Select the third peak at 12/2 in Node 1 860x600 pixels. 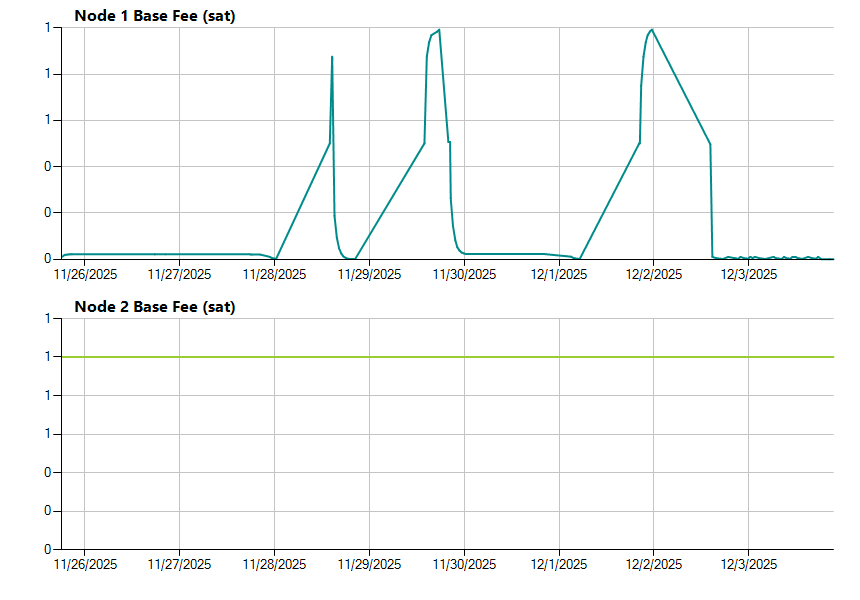point(652,30)
